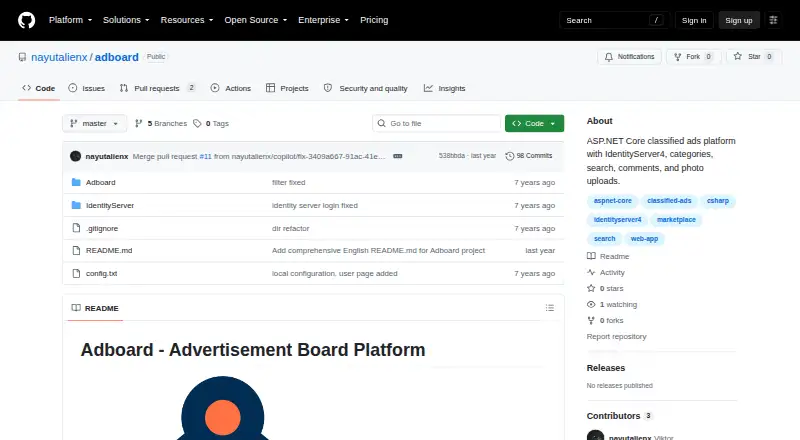Open the .gitignore file
The image size is (800, 440).
(102, 228)
